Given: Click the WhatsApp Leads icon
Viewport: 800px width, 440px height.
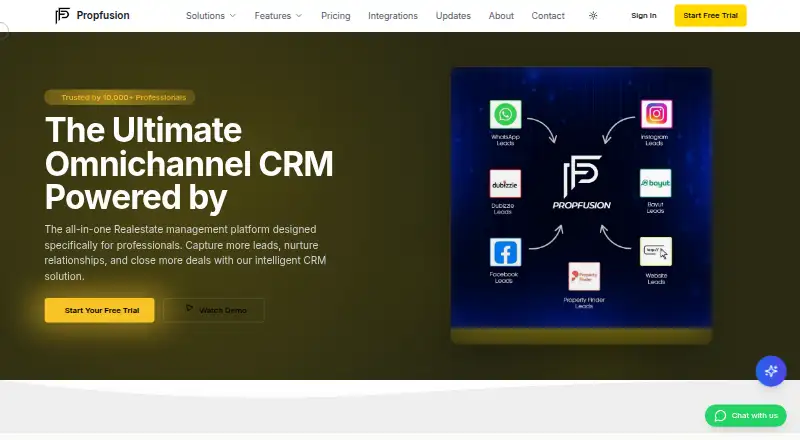Looking at the screenshot, I should tap(505, 114).
